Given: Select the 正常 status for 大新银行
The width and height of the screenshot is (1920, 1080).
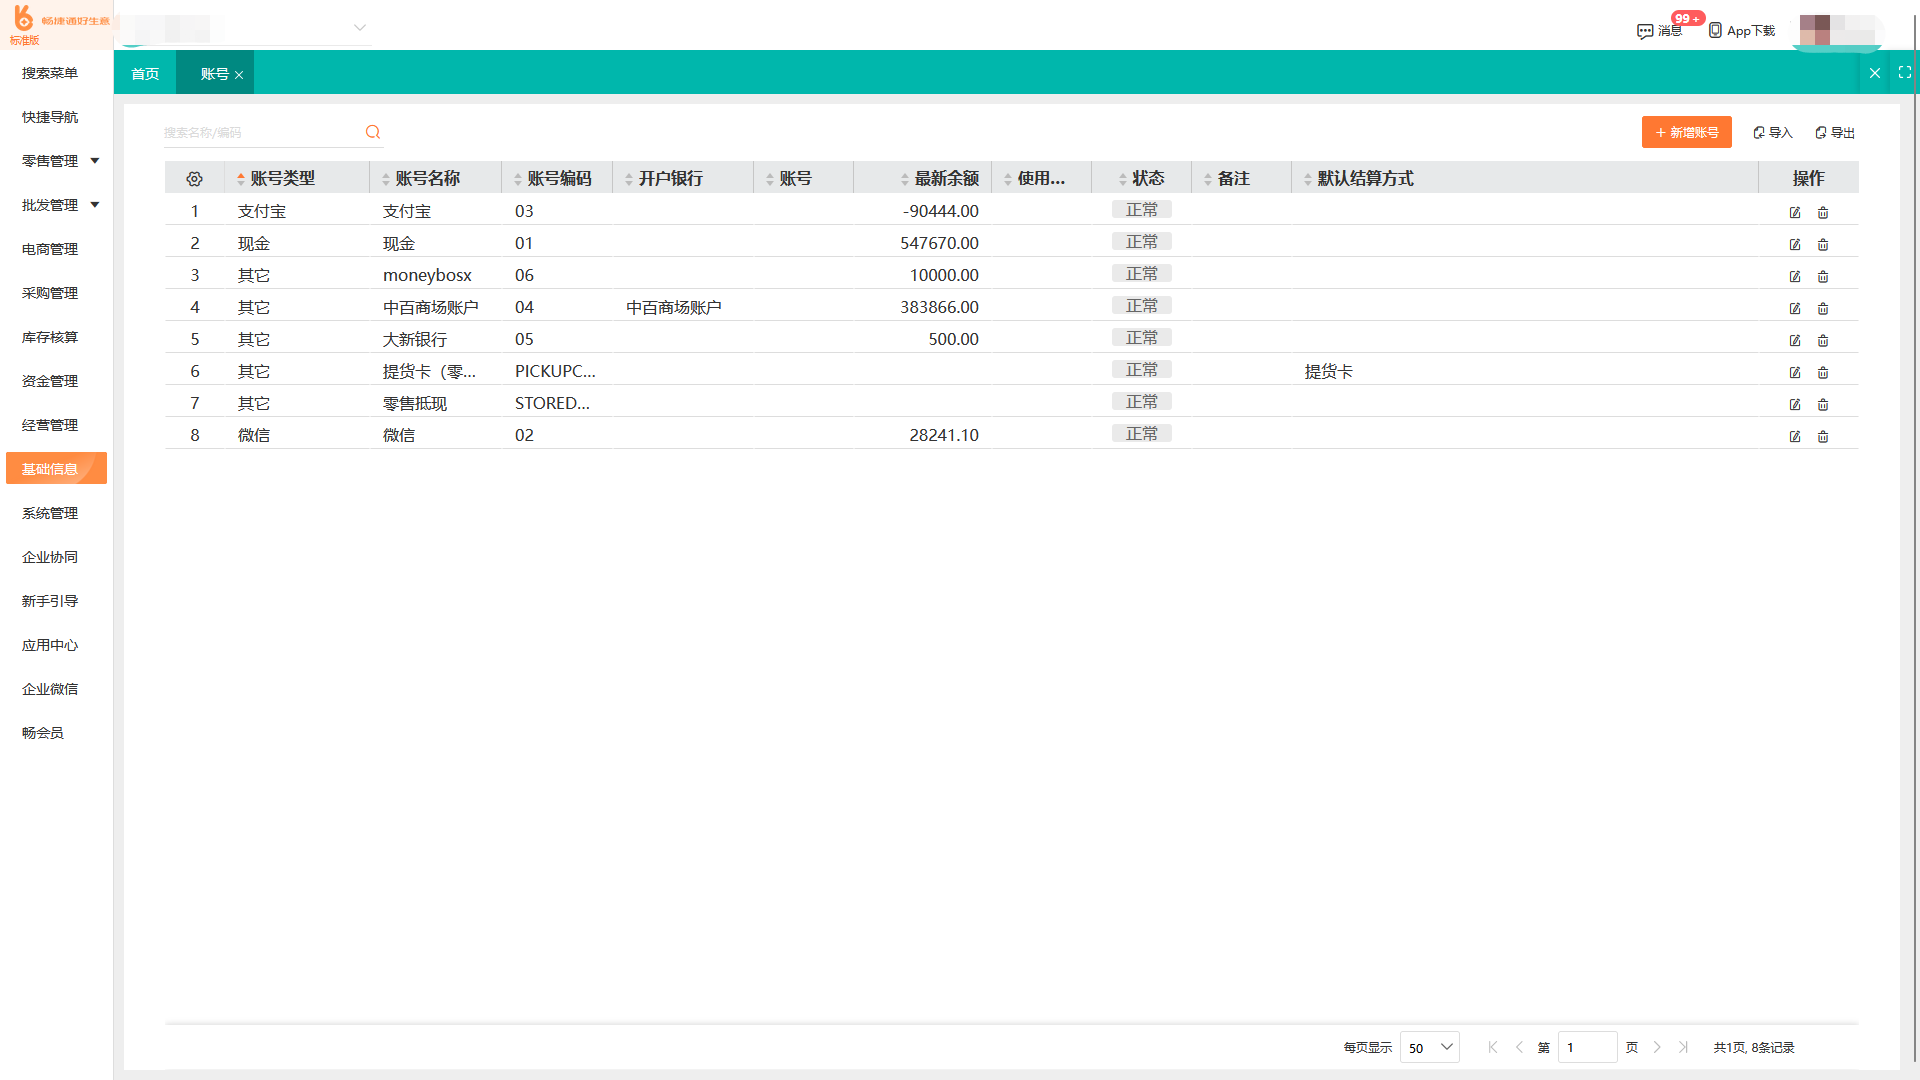Looking at the screenshot, I should [x=1142, y=338].
